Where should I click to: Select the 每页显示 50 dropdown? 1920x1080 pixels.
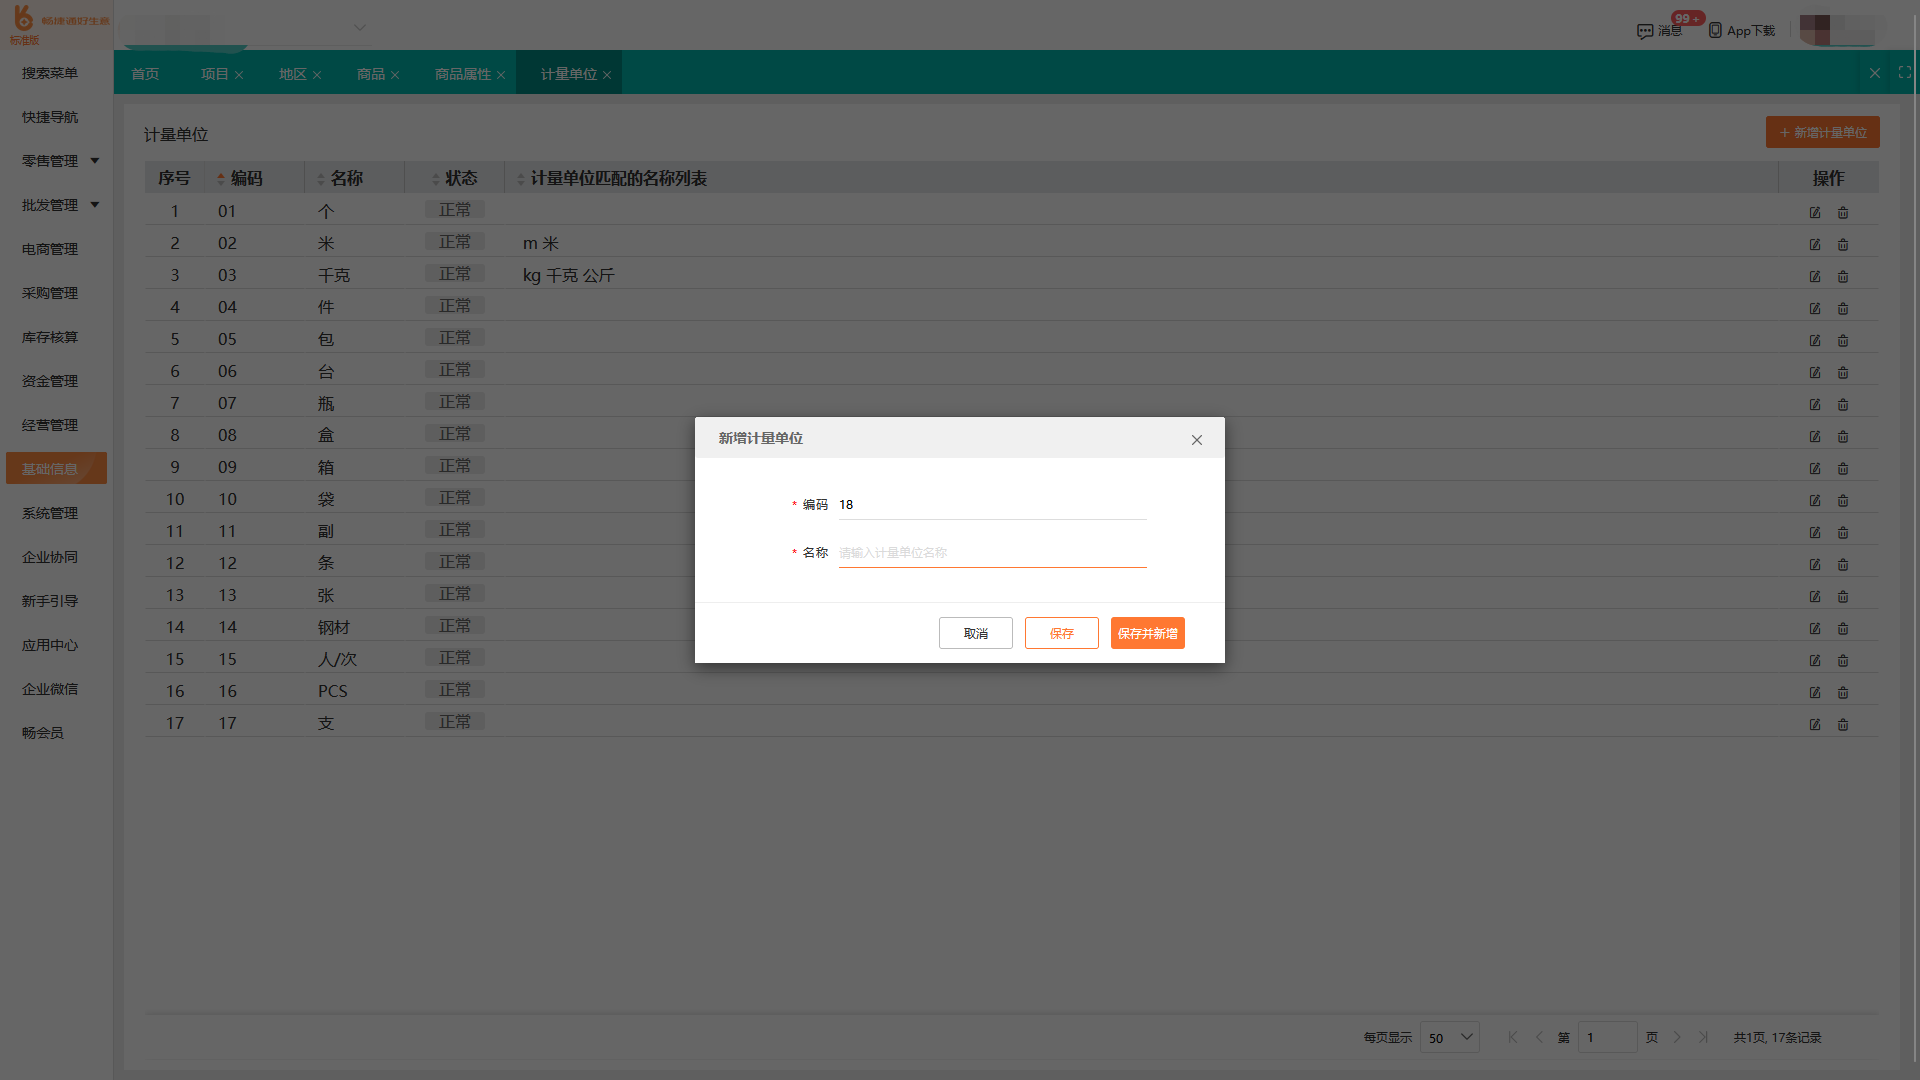coord(1449,1038)
